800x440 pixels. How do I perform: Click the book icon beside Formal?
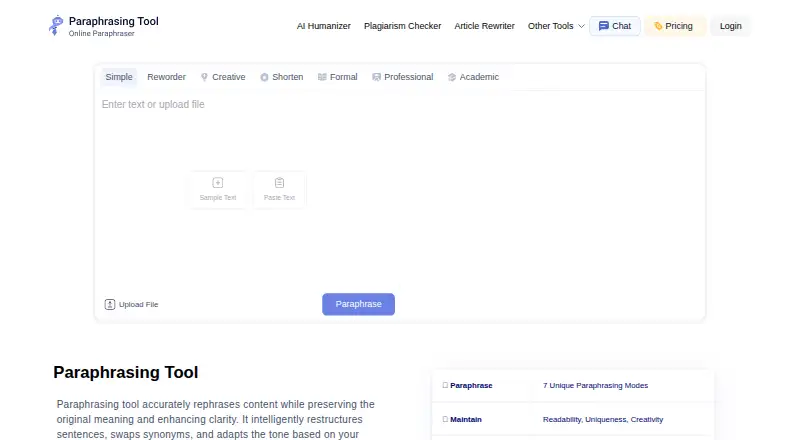tap(322, 77)
